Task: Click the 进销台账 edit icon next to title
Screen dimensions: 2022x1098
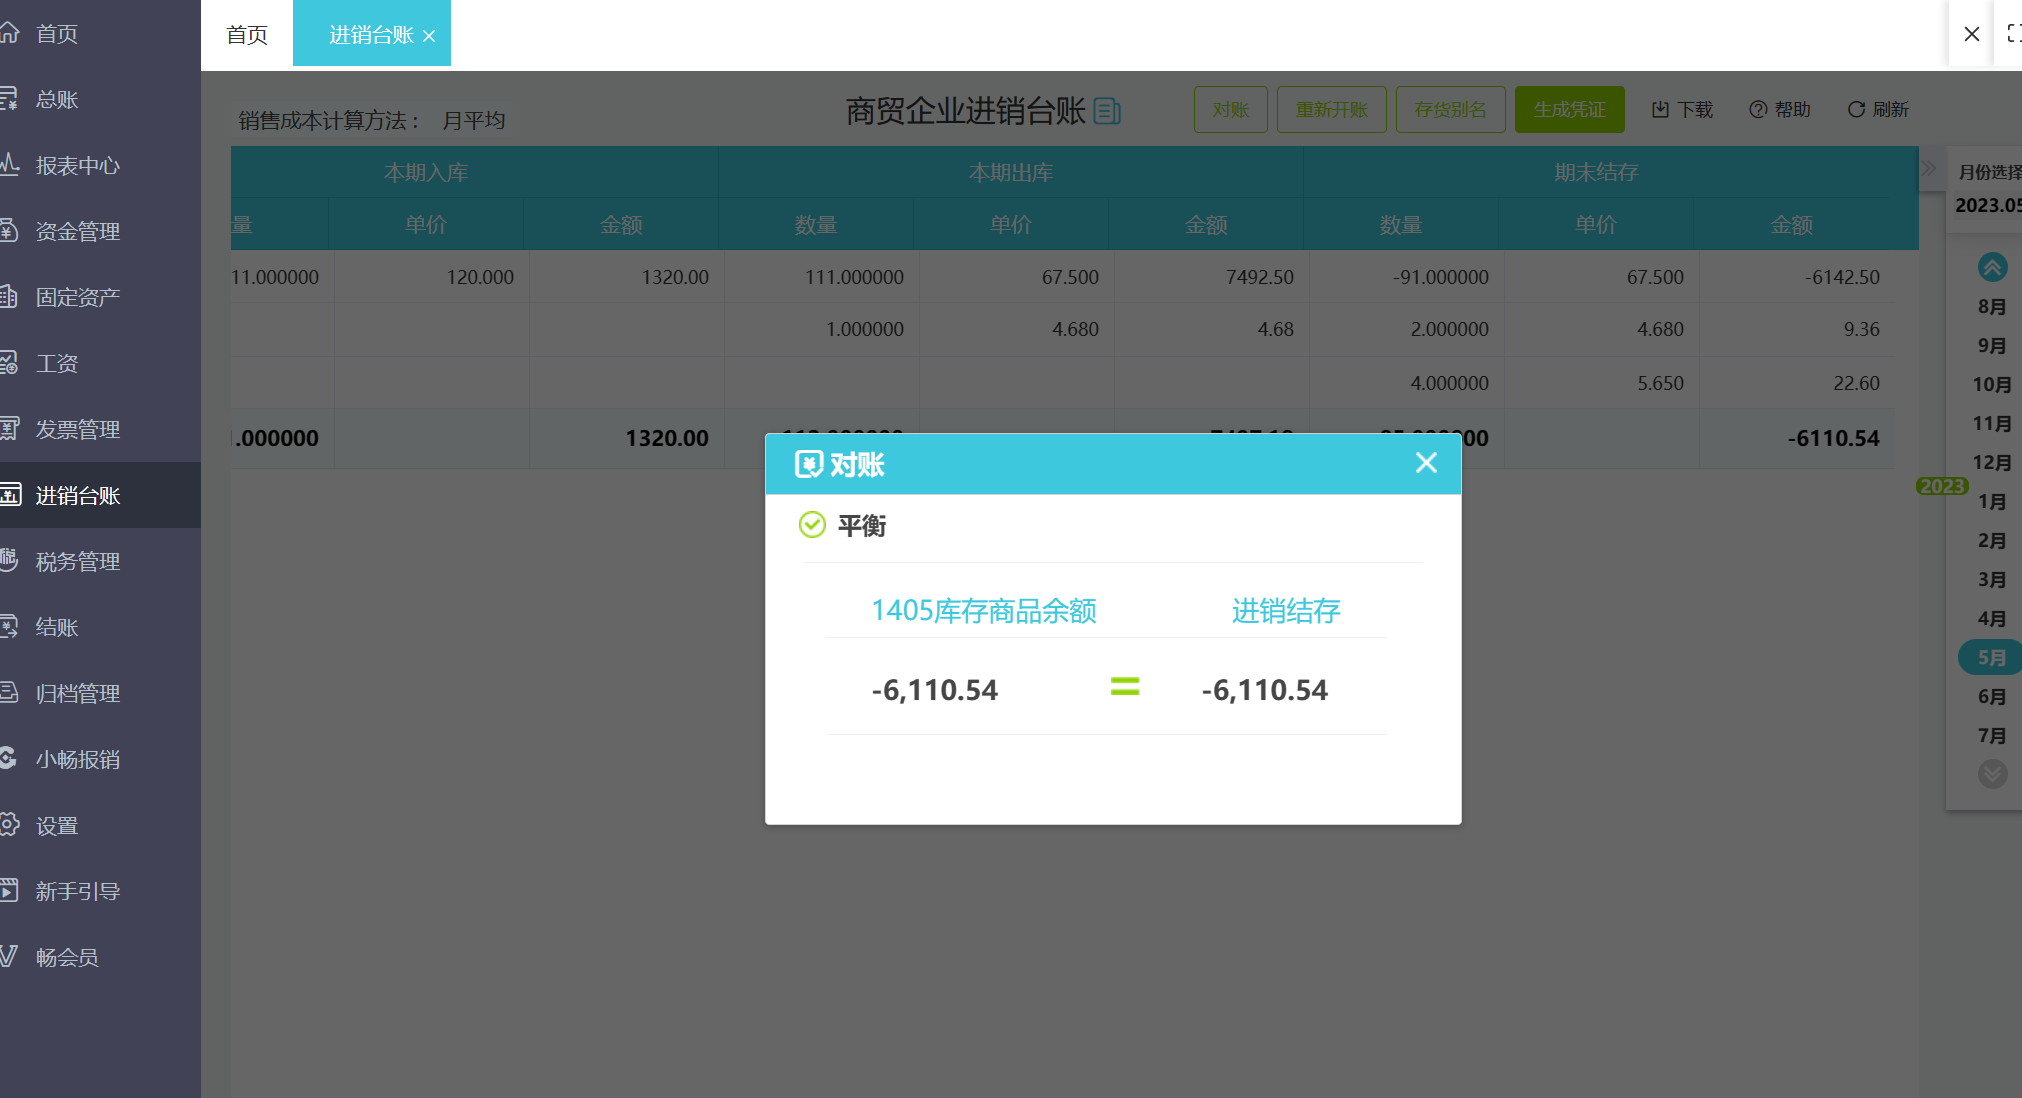Action: pos(1106,112)
